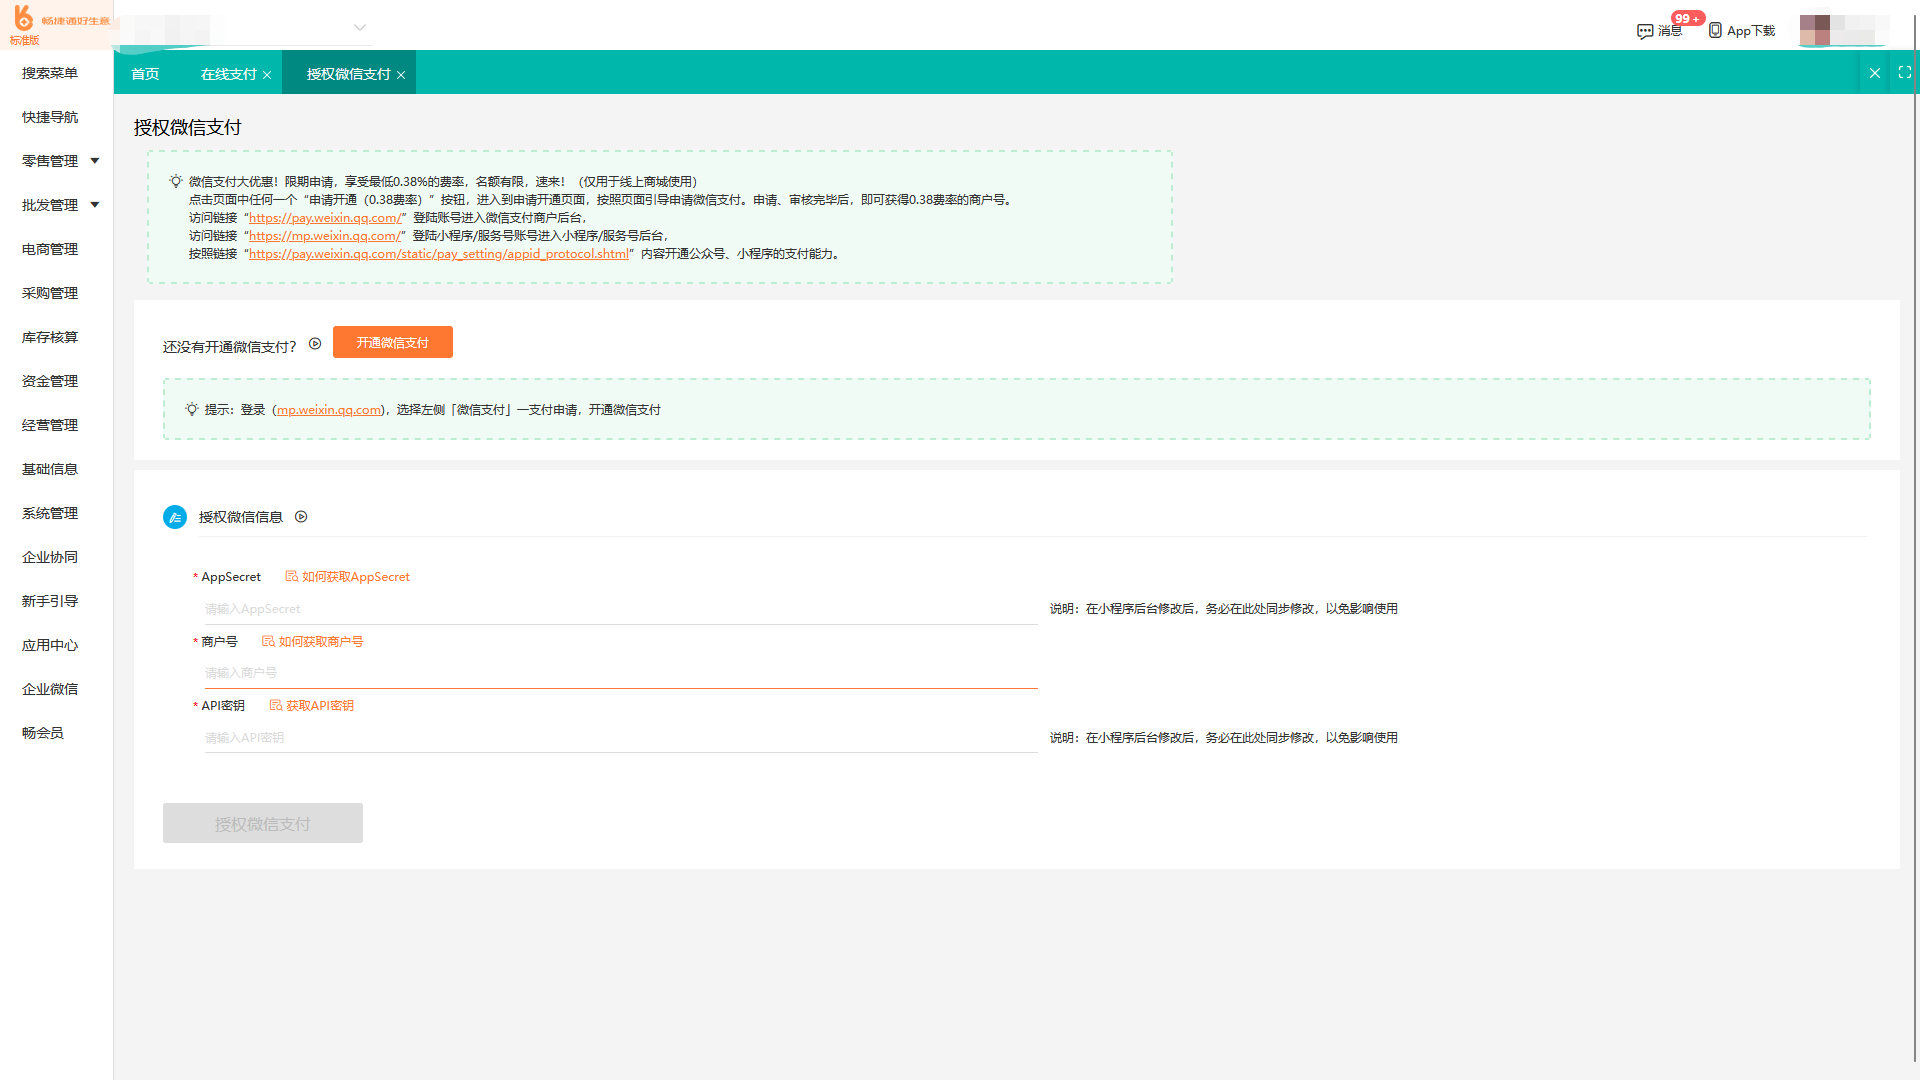Click 授权微信支付 current active tab

[348, 73]
